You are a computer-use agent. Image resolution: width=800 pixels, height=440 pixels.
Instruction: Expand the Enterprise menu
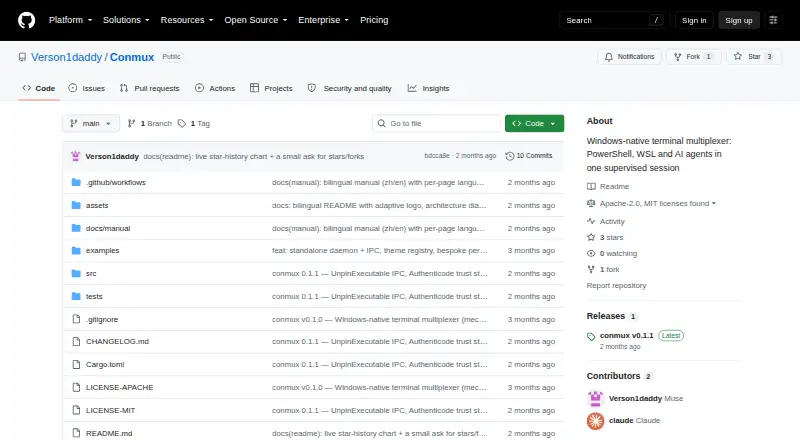(323, 20)
